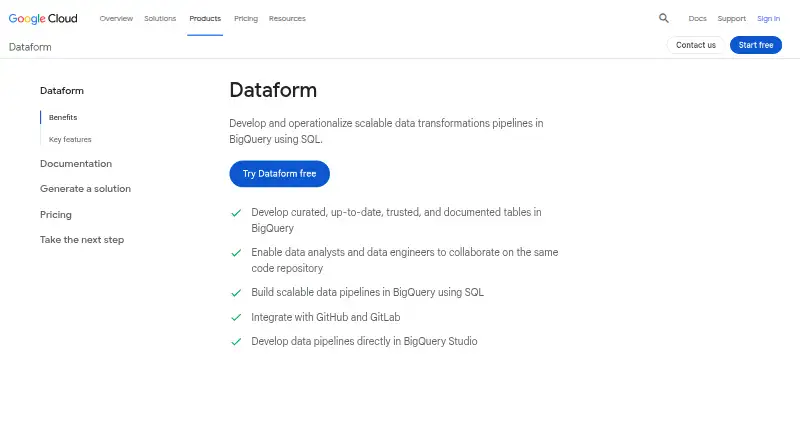The image size is (800, 440).
Task: Click the checkmark beside 'Develop data pipelines directly'
Action: 236,342
